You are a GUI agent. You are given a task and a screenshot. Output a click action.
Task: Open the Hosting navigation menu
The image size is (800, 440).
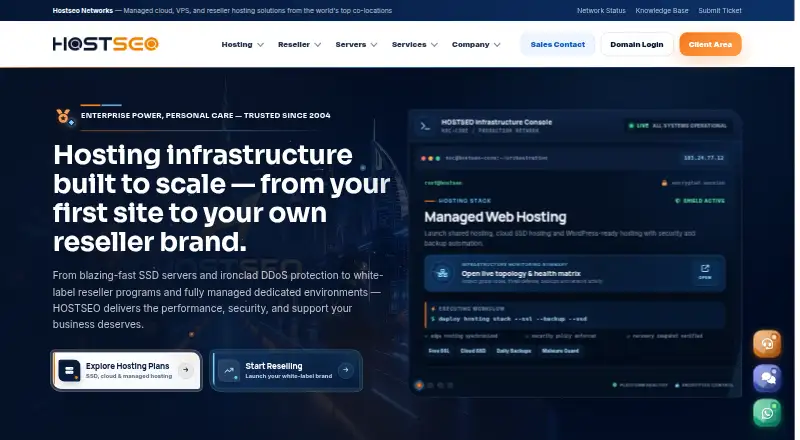click(x=242, y=44)
